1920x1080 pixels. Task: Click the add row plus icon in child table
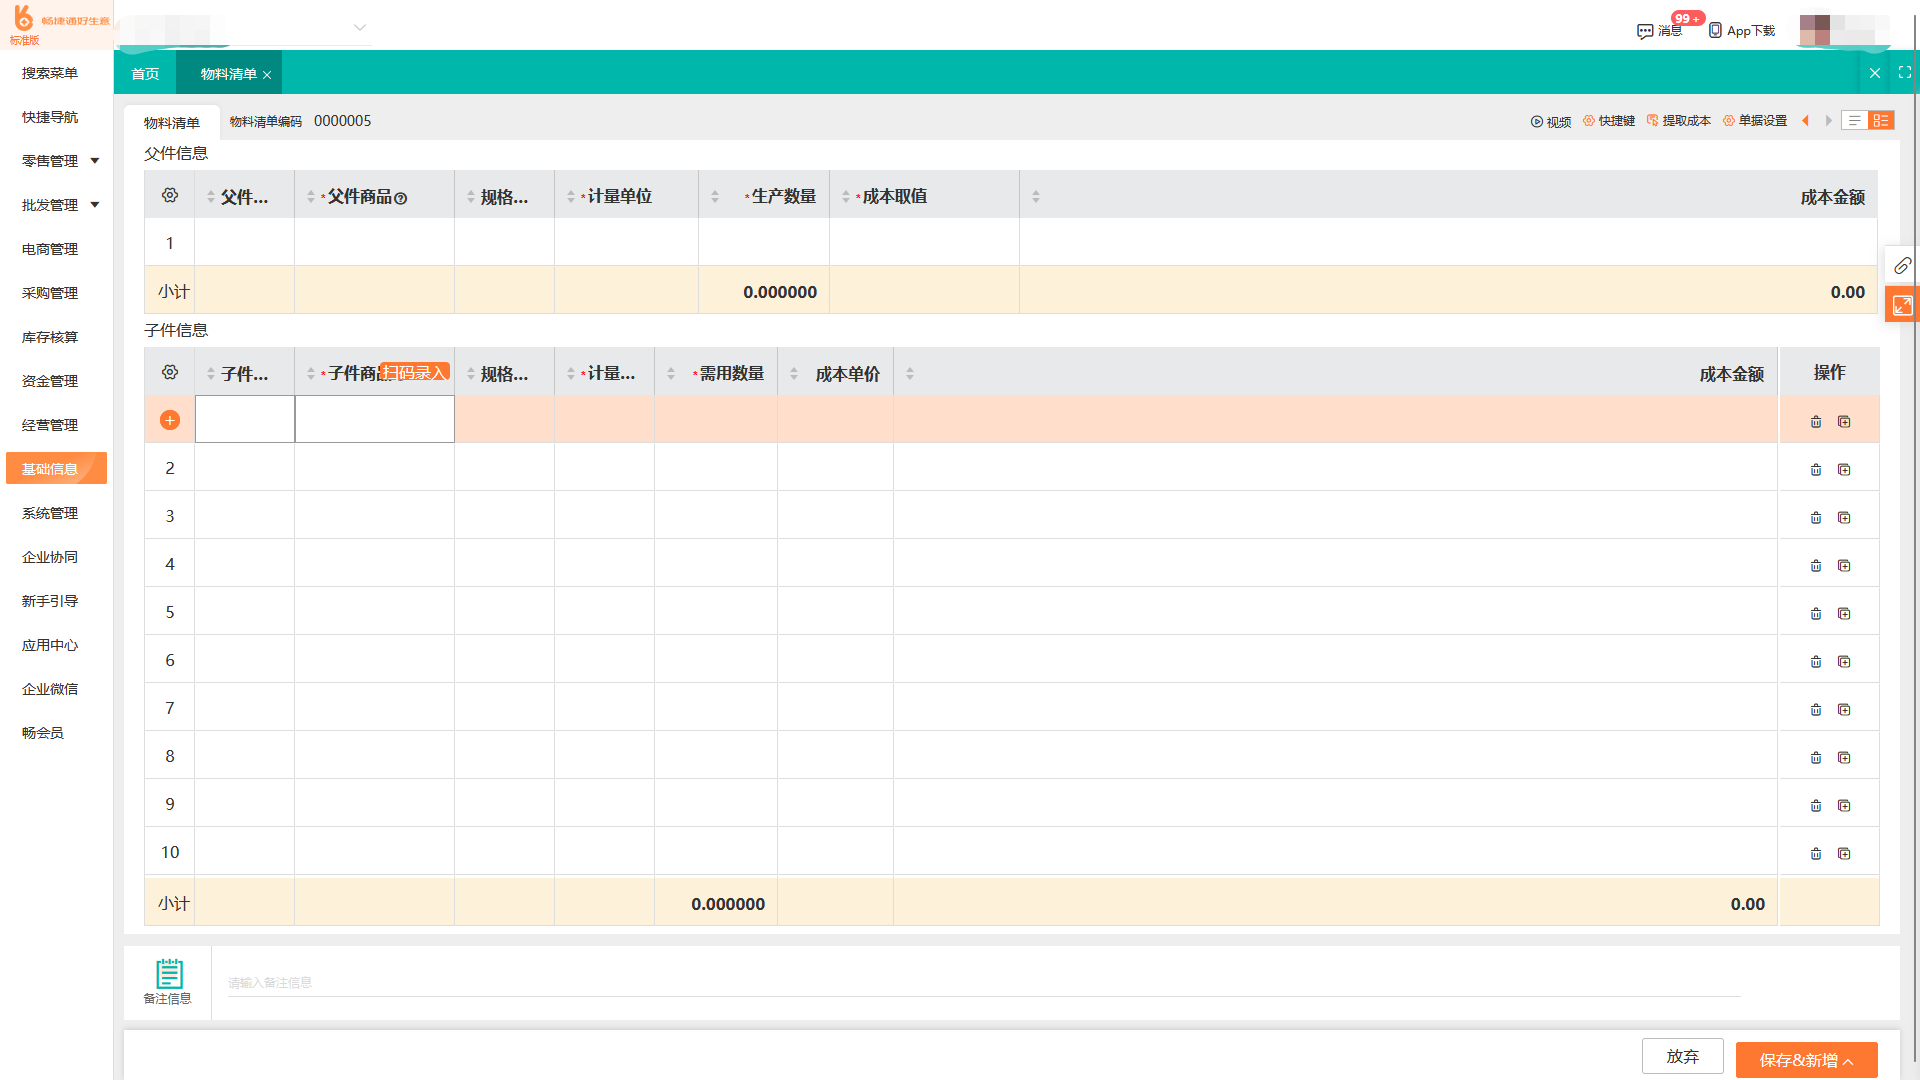click(169, 421)
